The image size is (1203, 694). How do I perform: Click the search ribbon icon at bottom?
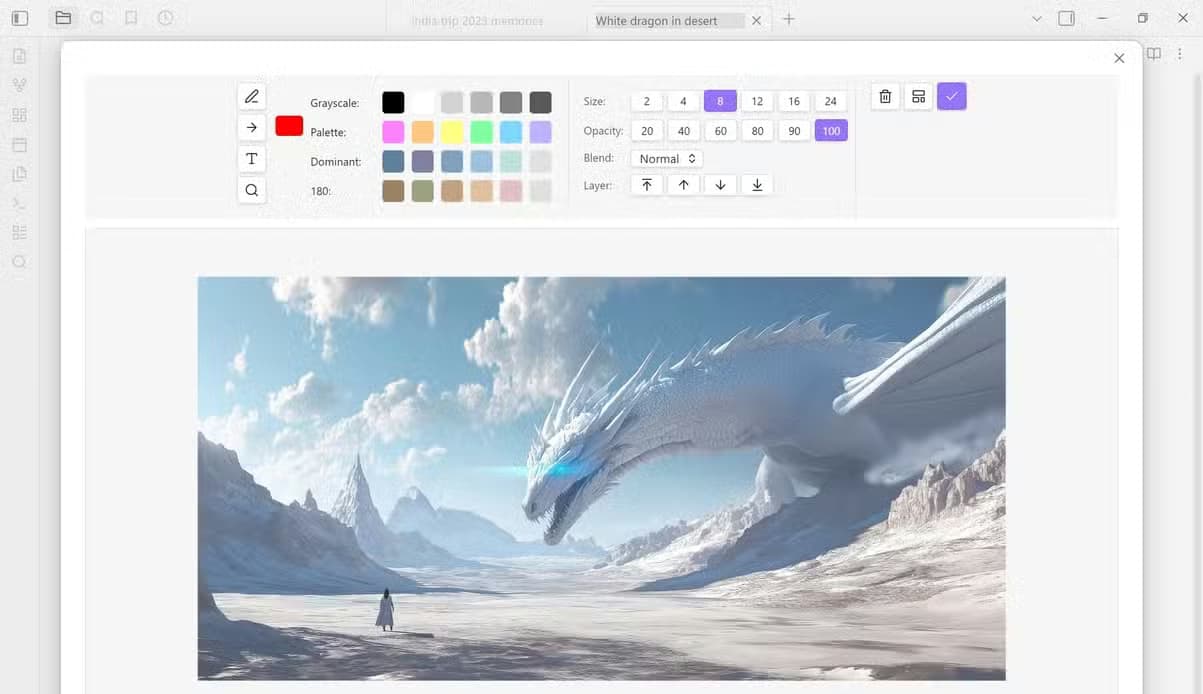point(19,262)
